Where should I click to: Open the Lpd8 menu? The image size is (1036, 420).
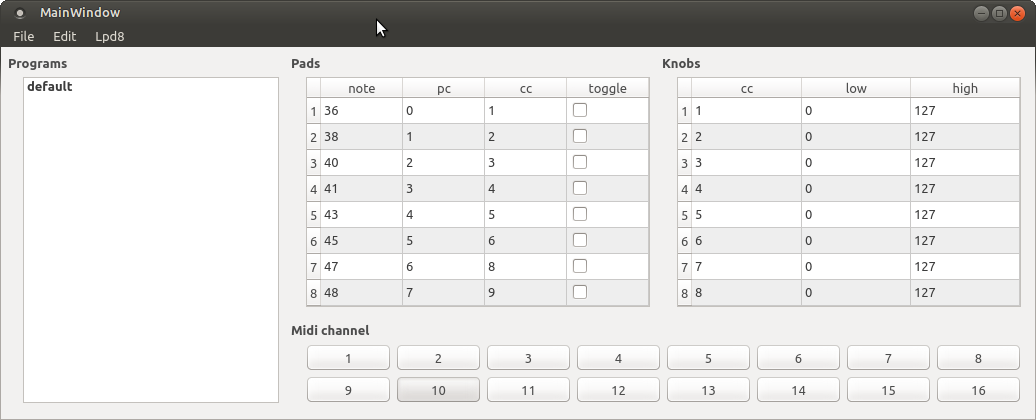pyautogui.click(x=109, y=36)
